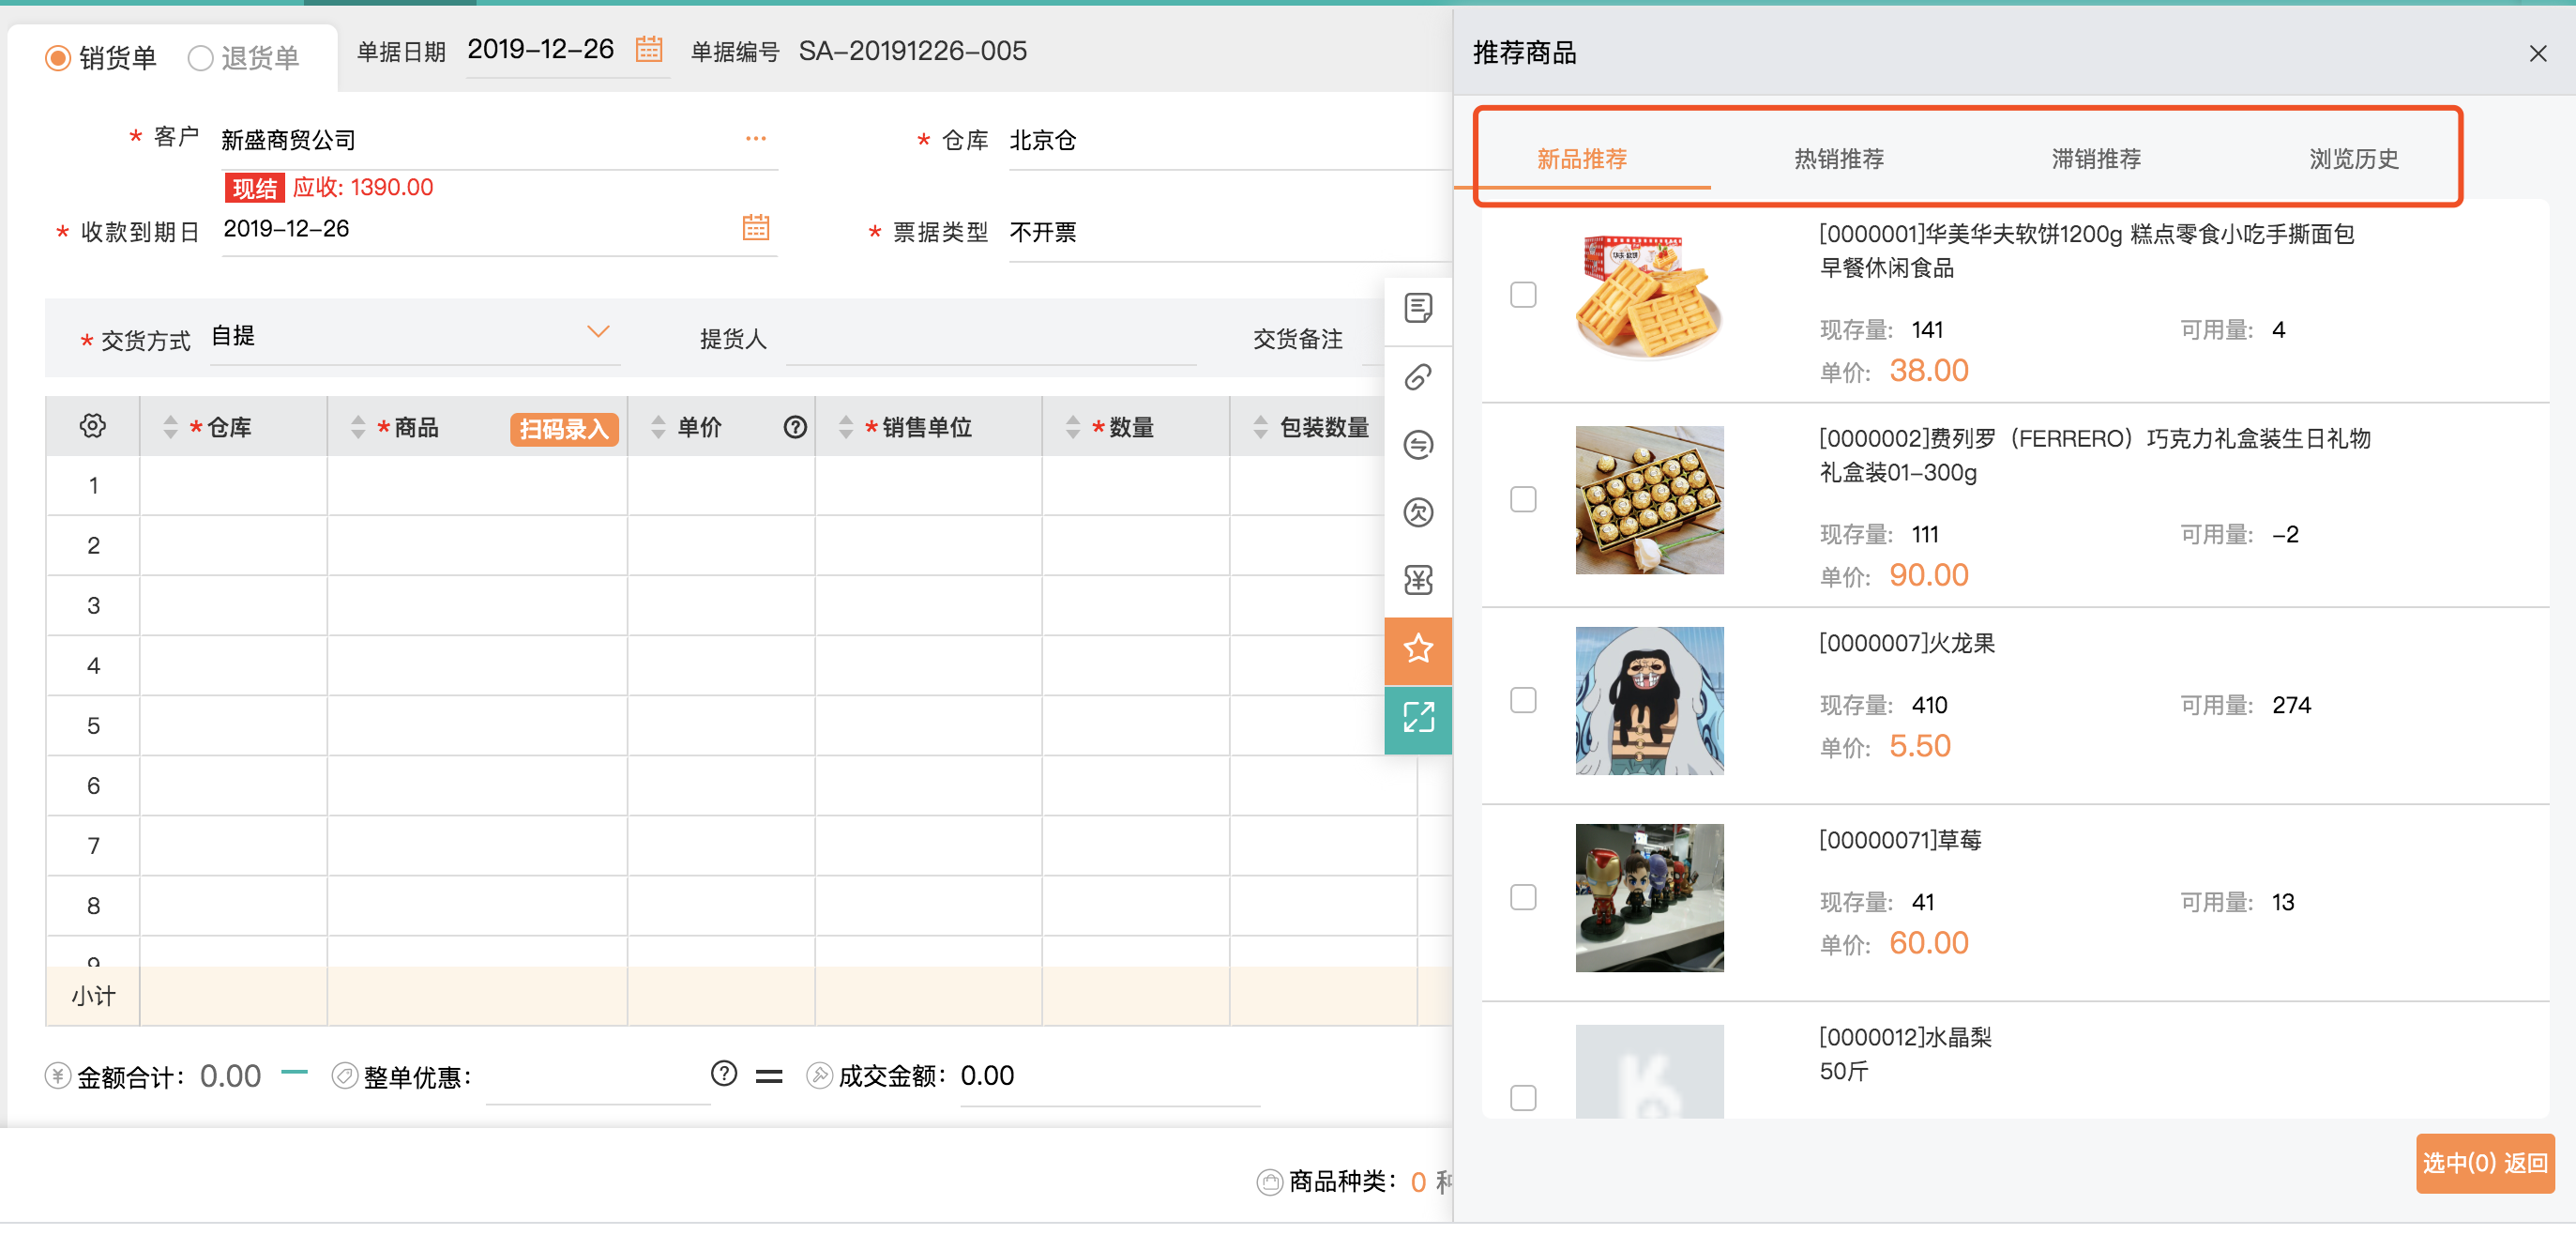Click the settings gear icon in table header

pos(92,426)
